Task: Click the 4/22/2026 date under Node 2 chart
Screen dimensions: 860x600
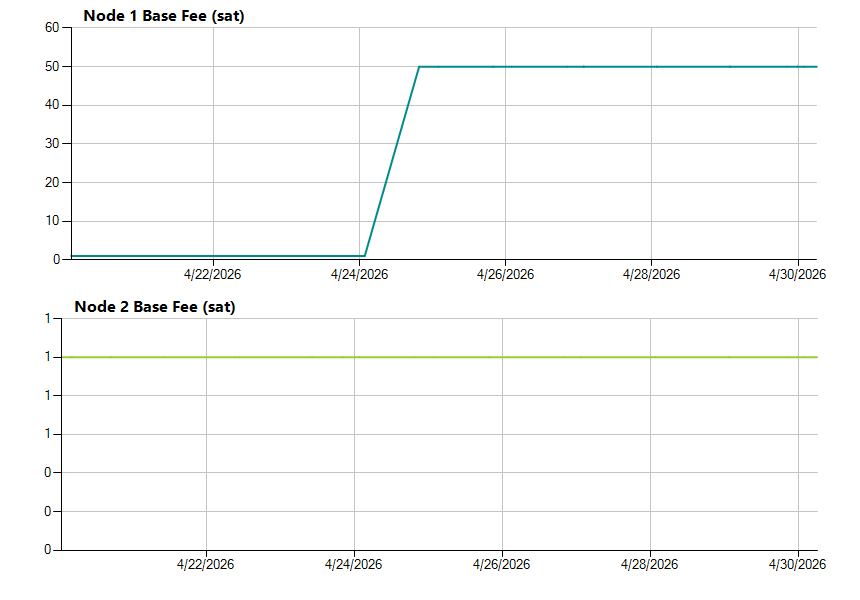Action: tap(206, 565)
